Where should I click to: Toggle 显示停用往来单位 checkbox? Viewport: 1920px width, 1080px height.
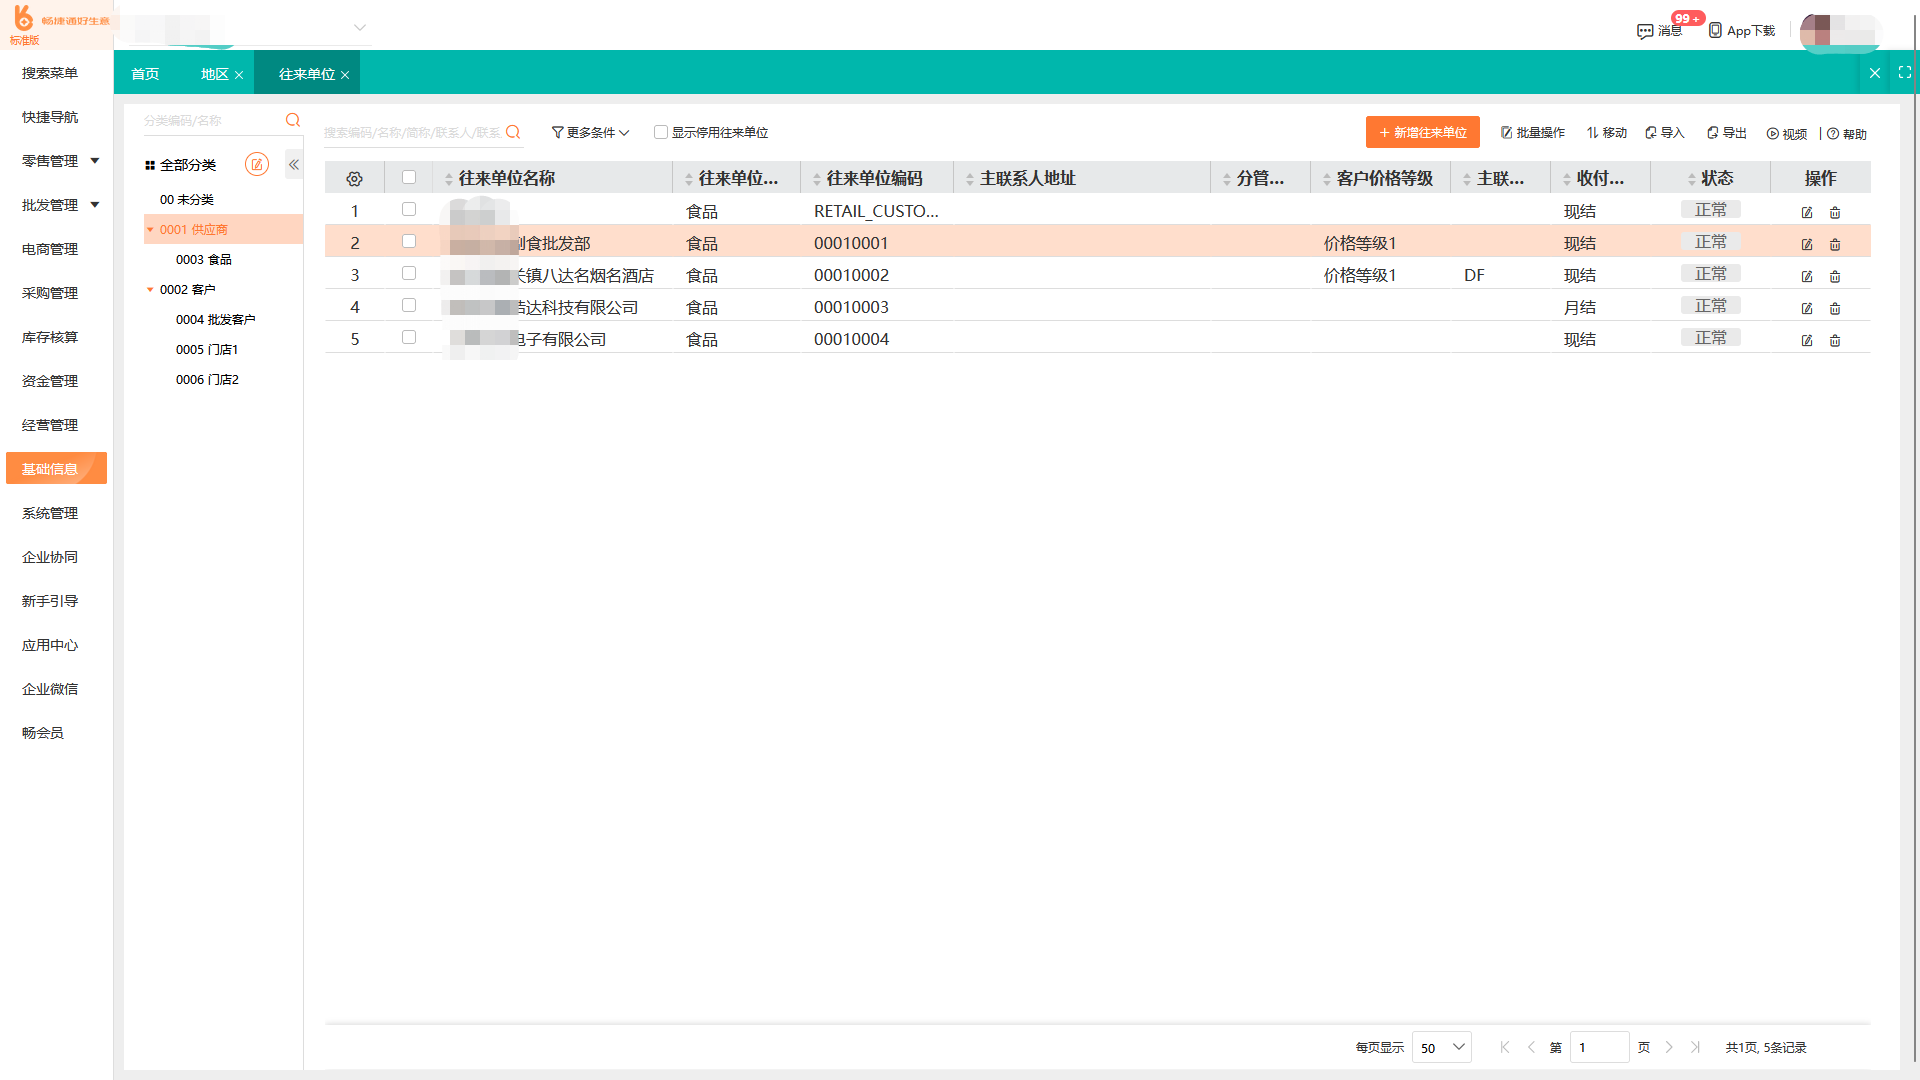[663, 132]
